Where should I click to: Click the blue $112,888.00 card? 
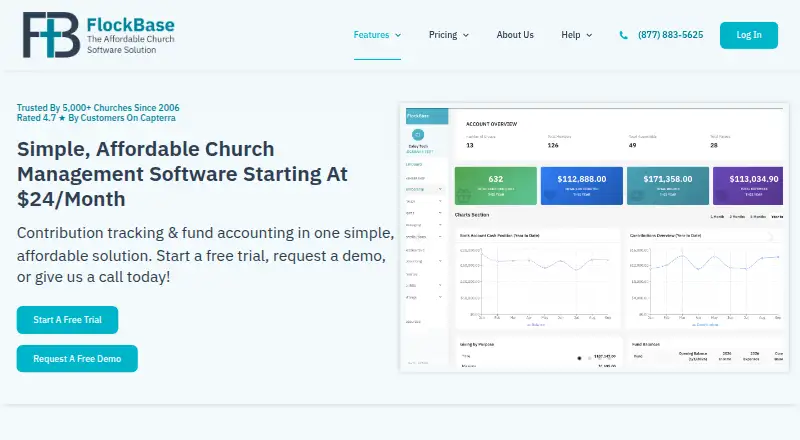coord(582,186)
